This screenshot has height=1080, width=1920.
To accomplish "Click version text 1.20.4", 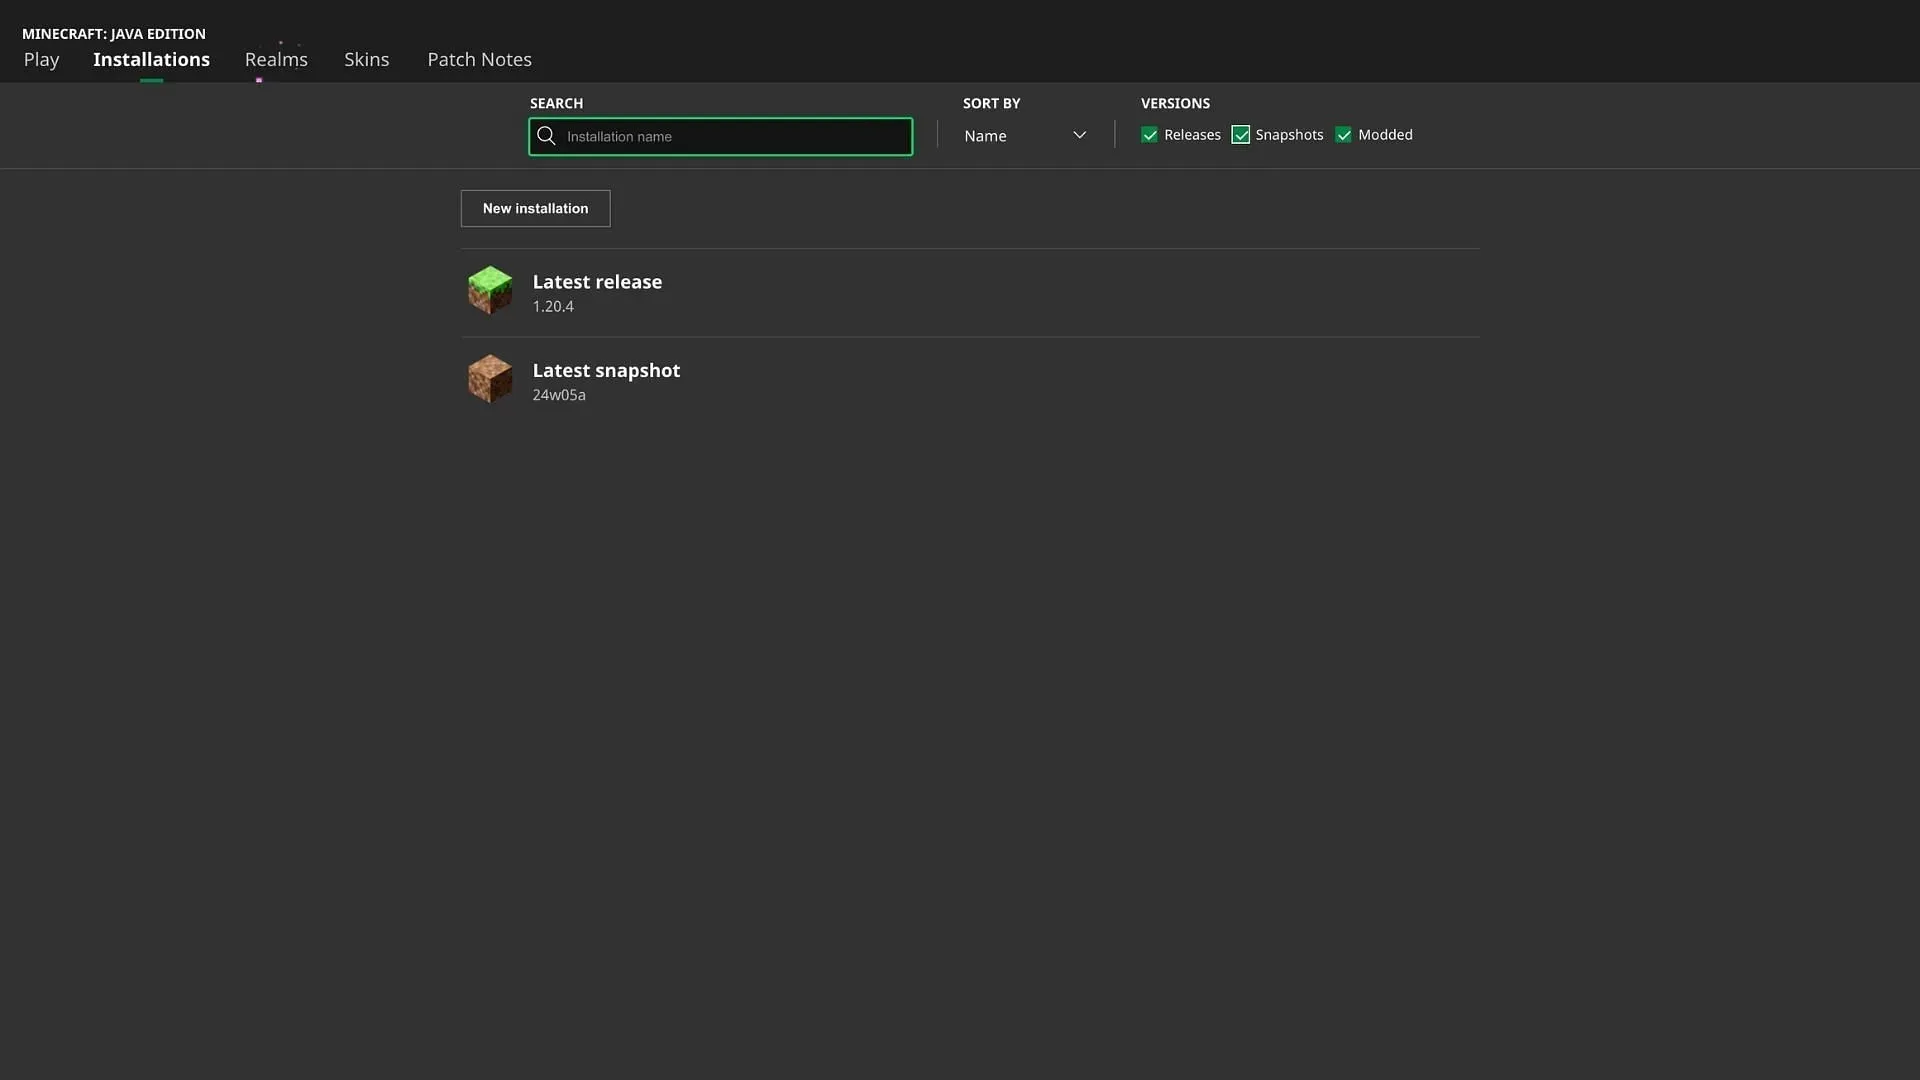I will click(x=553, y=307).
